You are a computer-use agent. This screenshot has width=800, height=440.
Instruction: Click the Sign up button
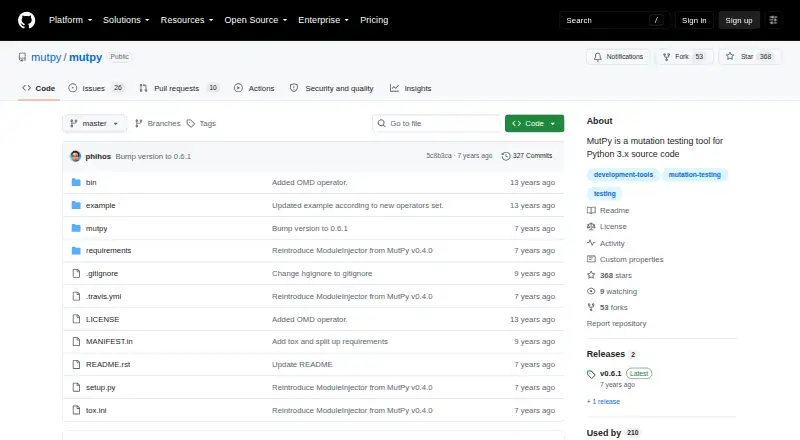point(739,20)
